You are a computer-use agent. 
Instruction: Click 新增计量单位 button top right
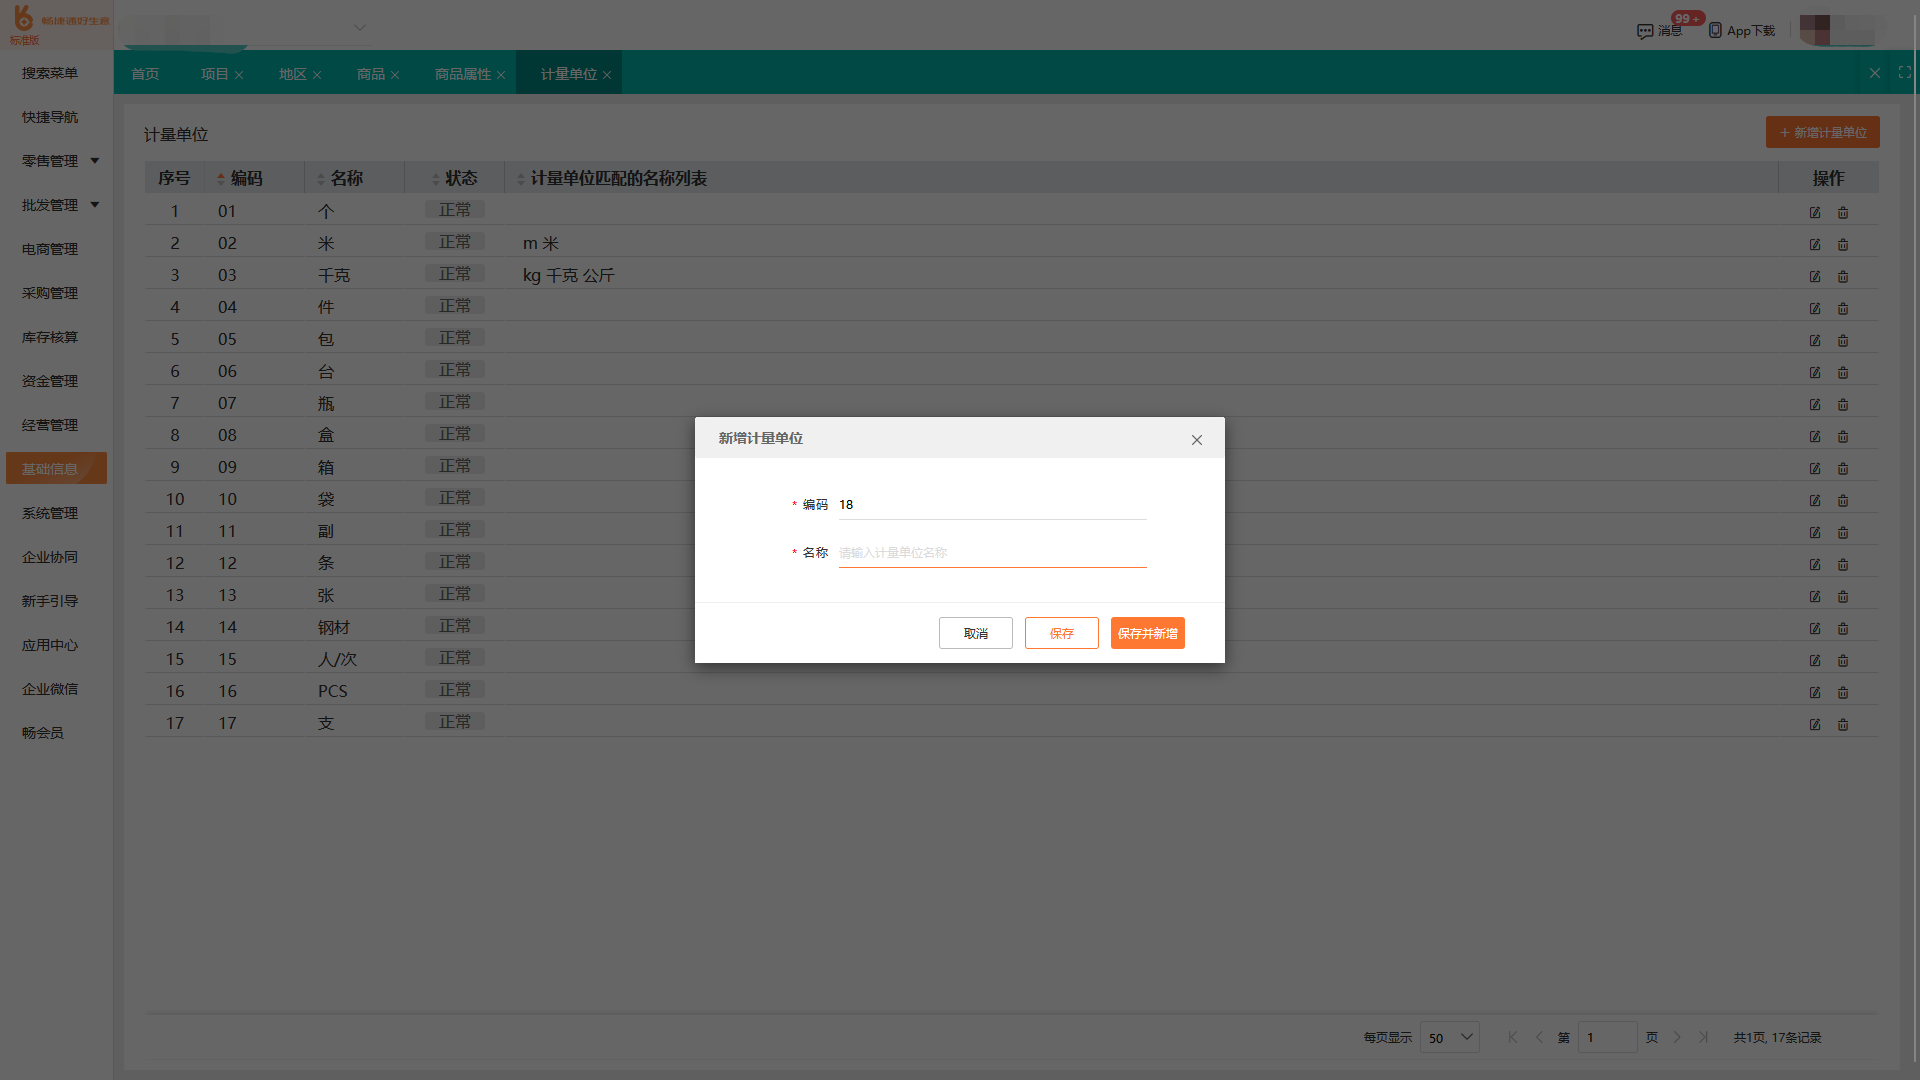tap(1822, 133)
